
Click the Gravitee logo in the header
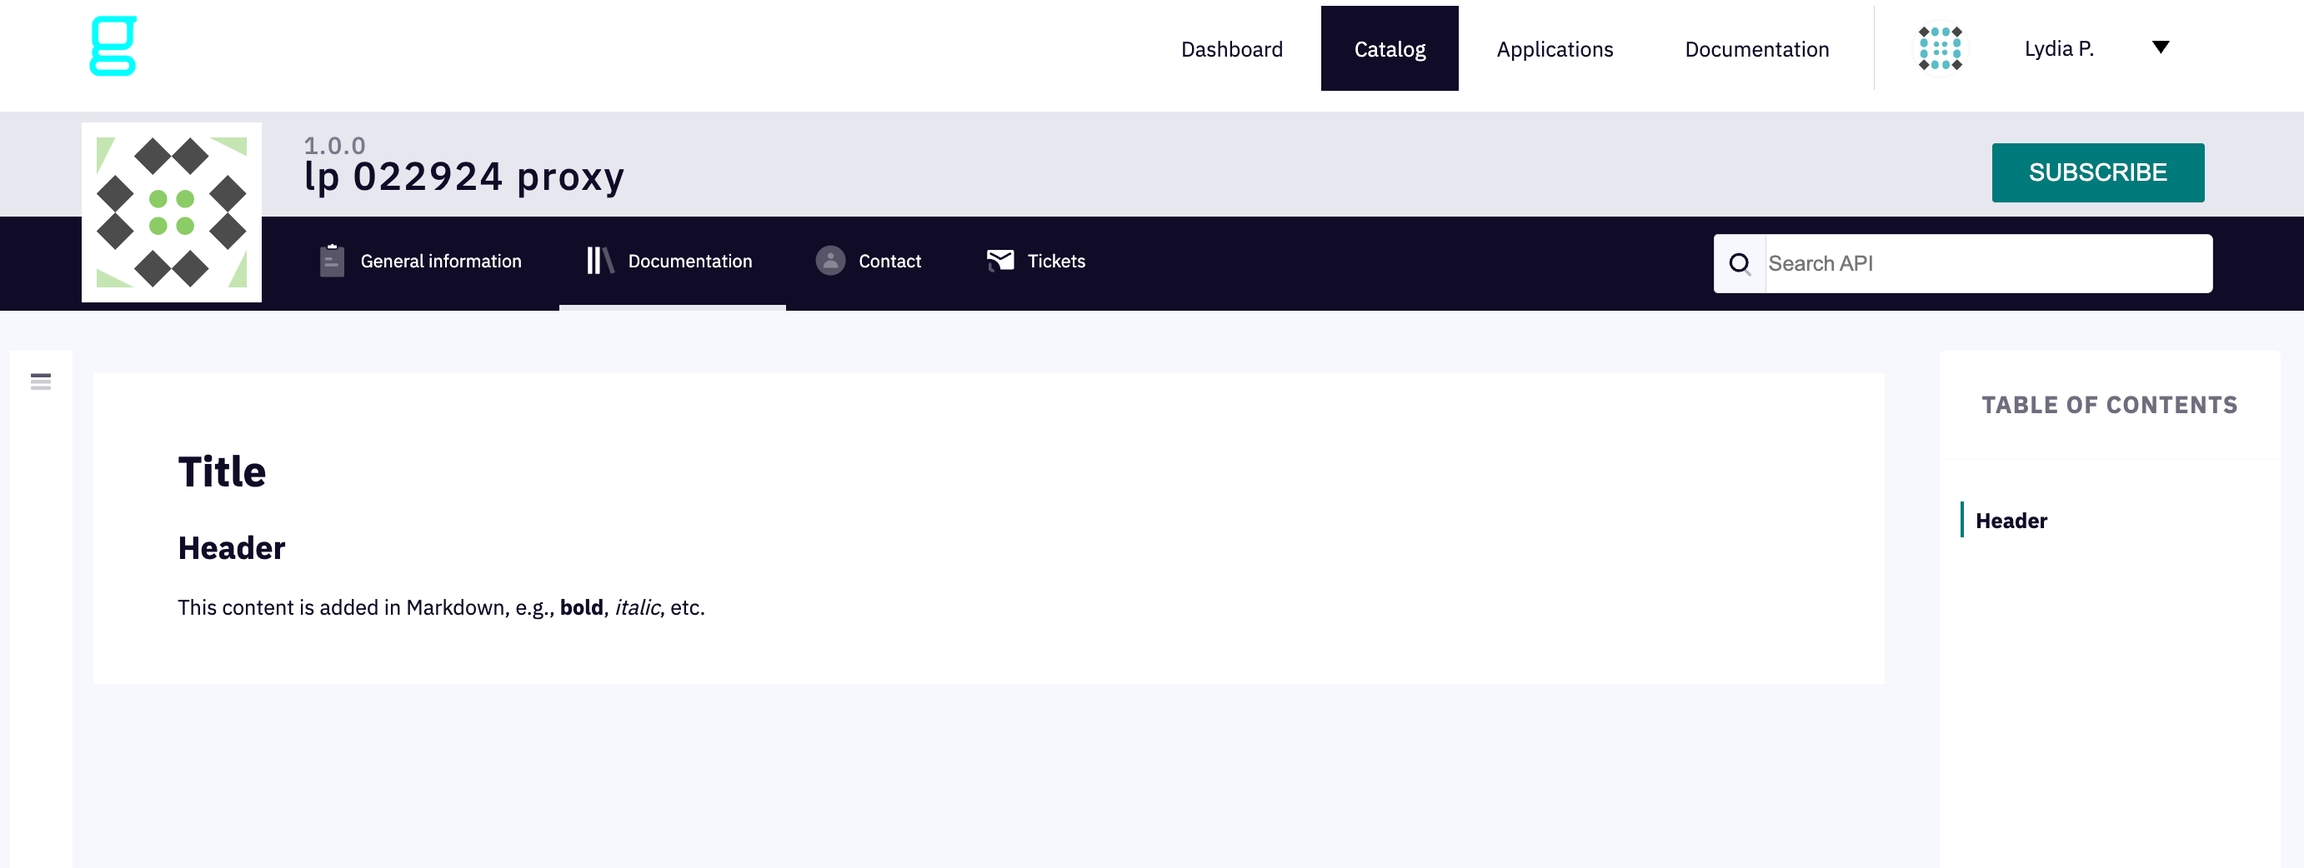tap(113, 46)
